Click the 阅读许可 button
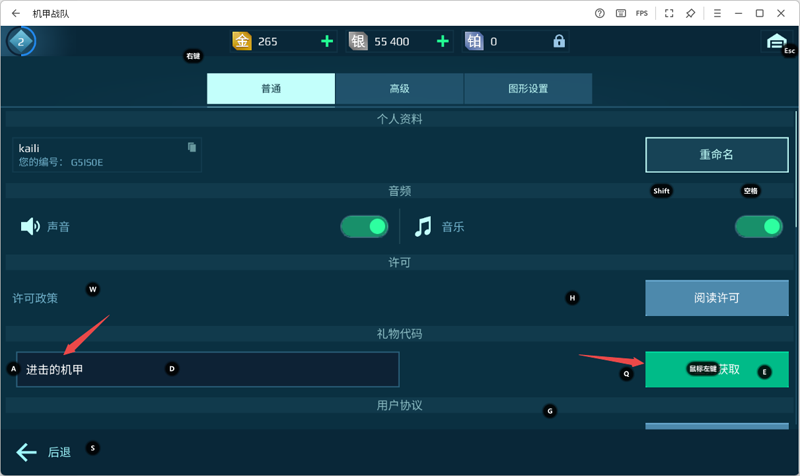 [x=716, y=298]
